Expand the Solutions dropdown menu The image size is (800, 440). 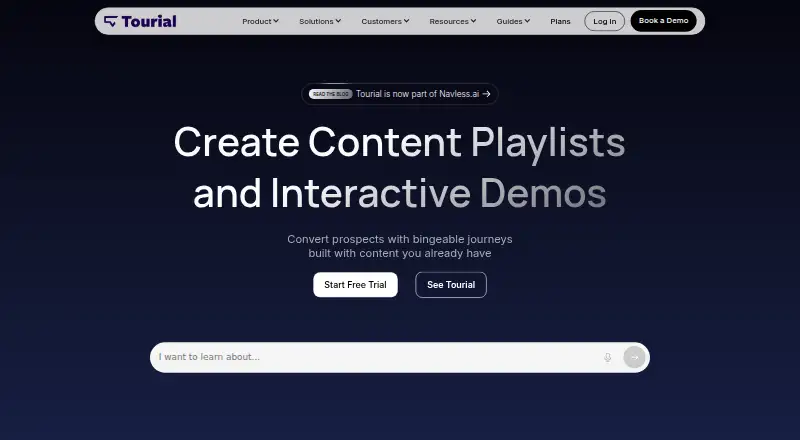coord(320,21)
